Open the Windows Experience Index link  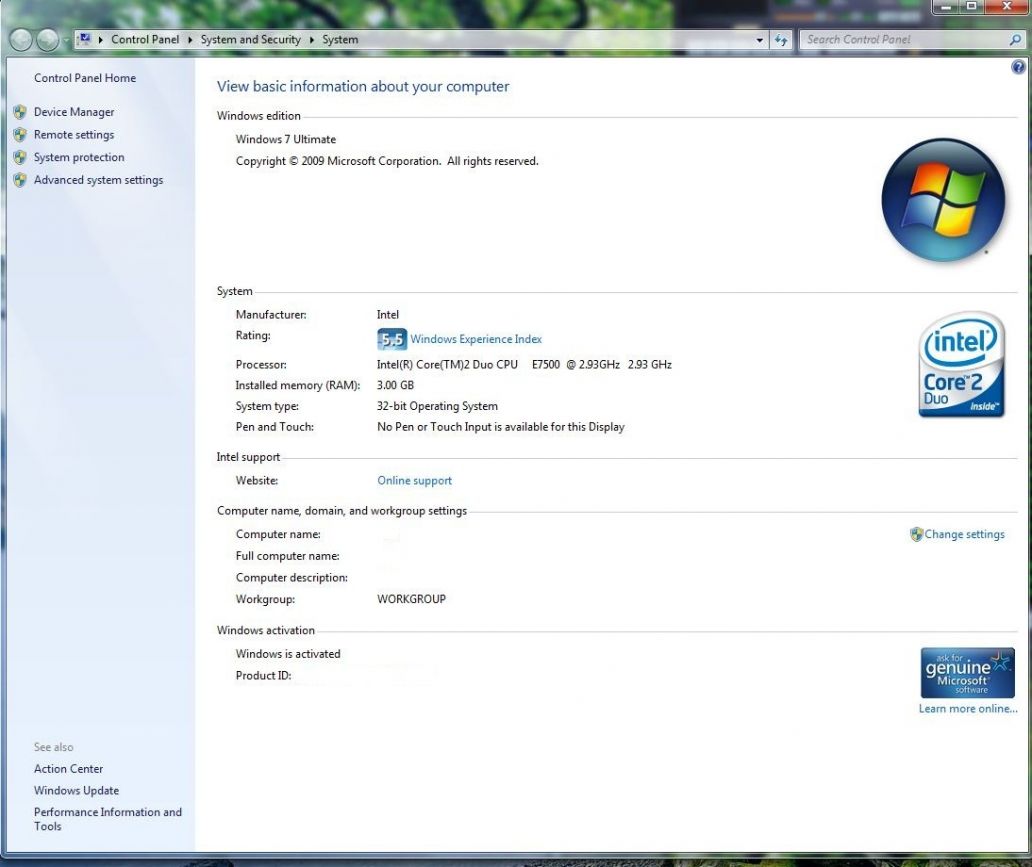coord(476,339)
